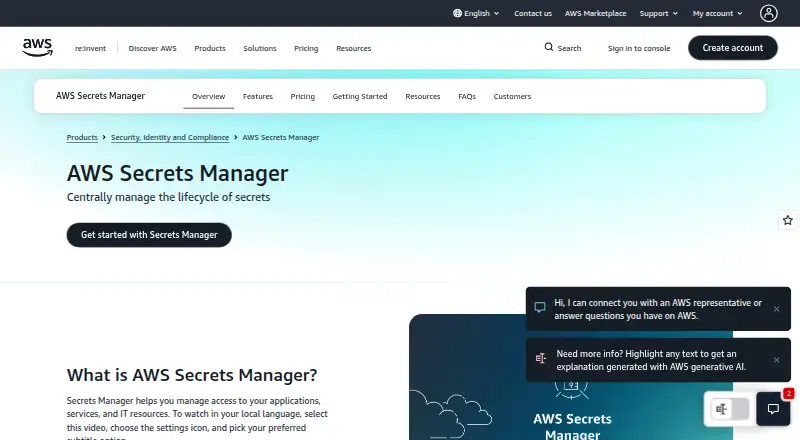Dismiss the 'Need more info?' notification
This screenshot has width=800, height=440.
pyautogui.click(x=776, y=360)
